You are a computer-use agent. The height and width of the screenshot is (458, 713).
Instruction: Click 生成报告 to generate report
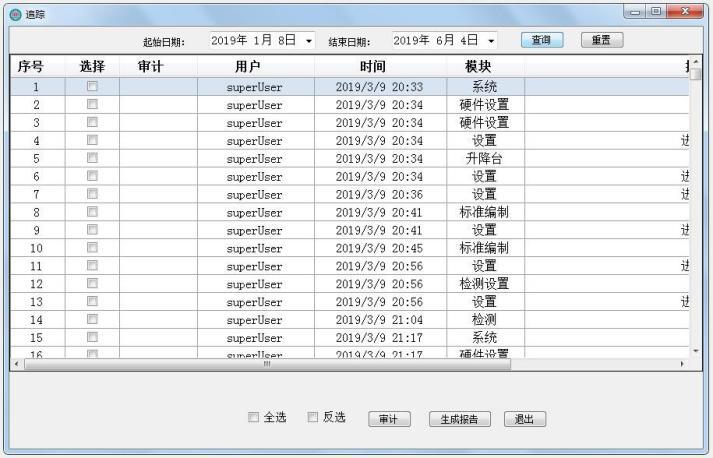[459, 419]
